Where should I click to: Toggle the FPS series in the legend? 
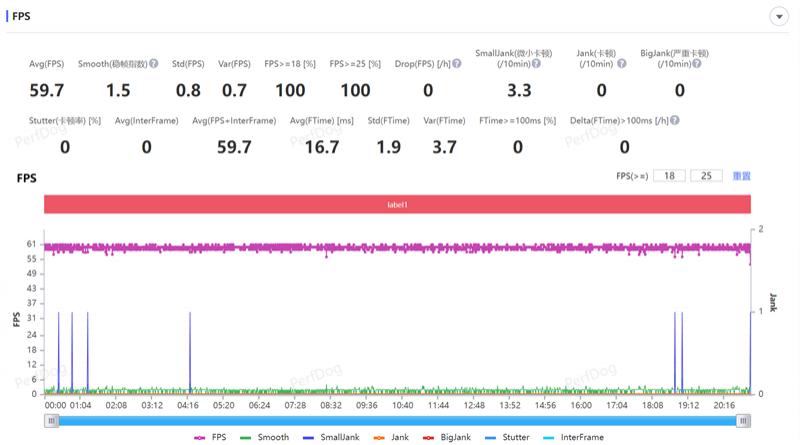[214, 437]
